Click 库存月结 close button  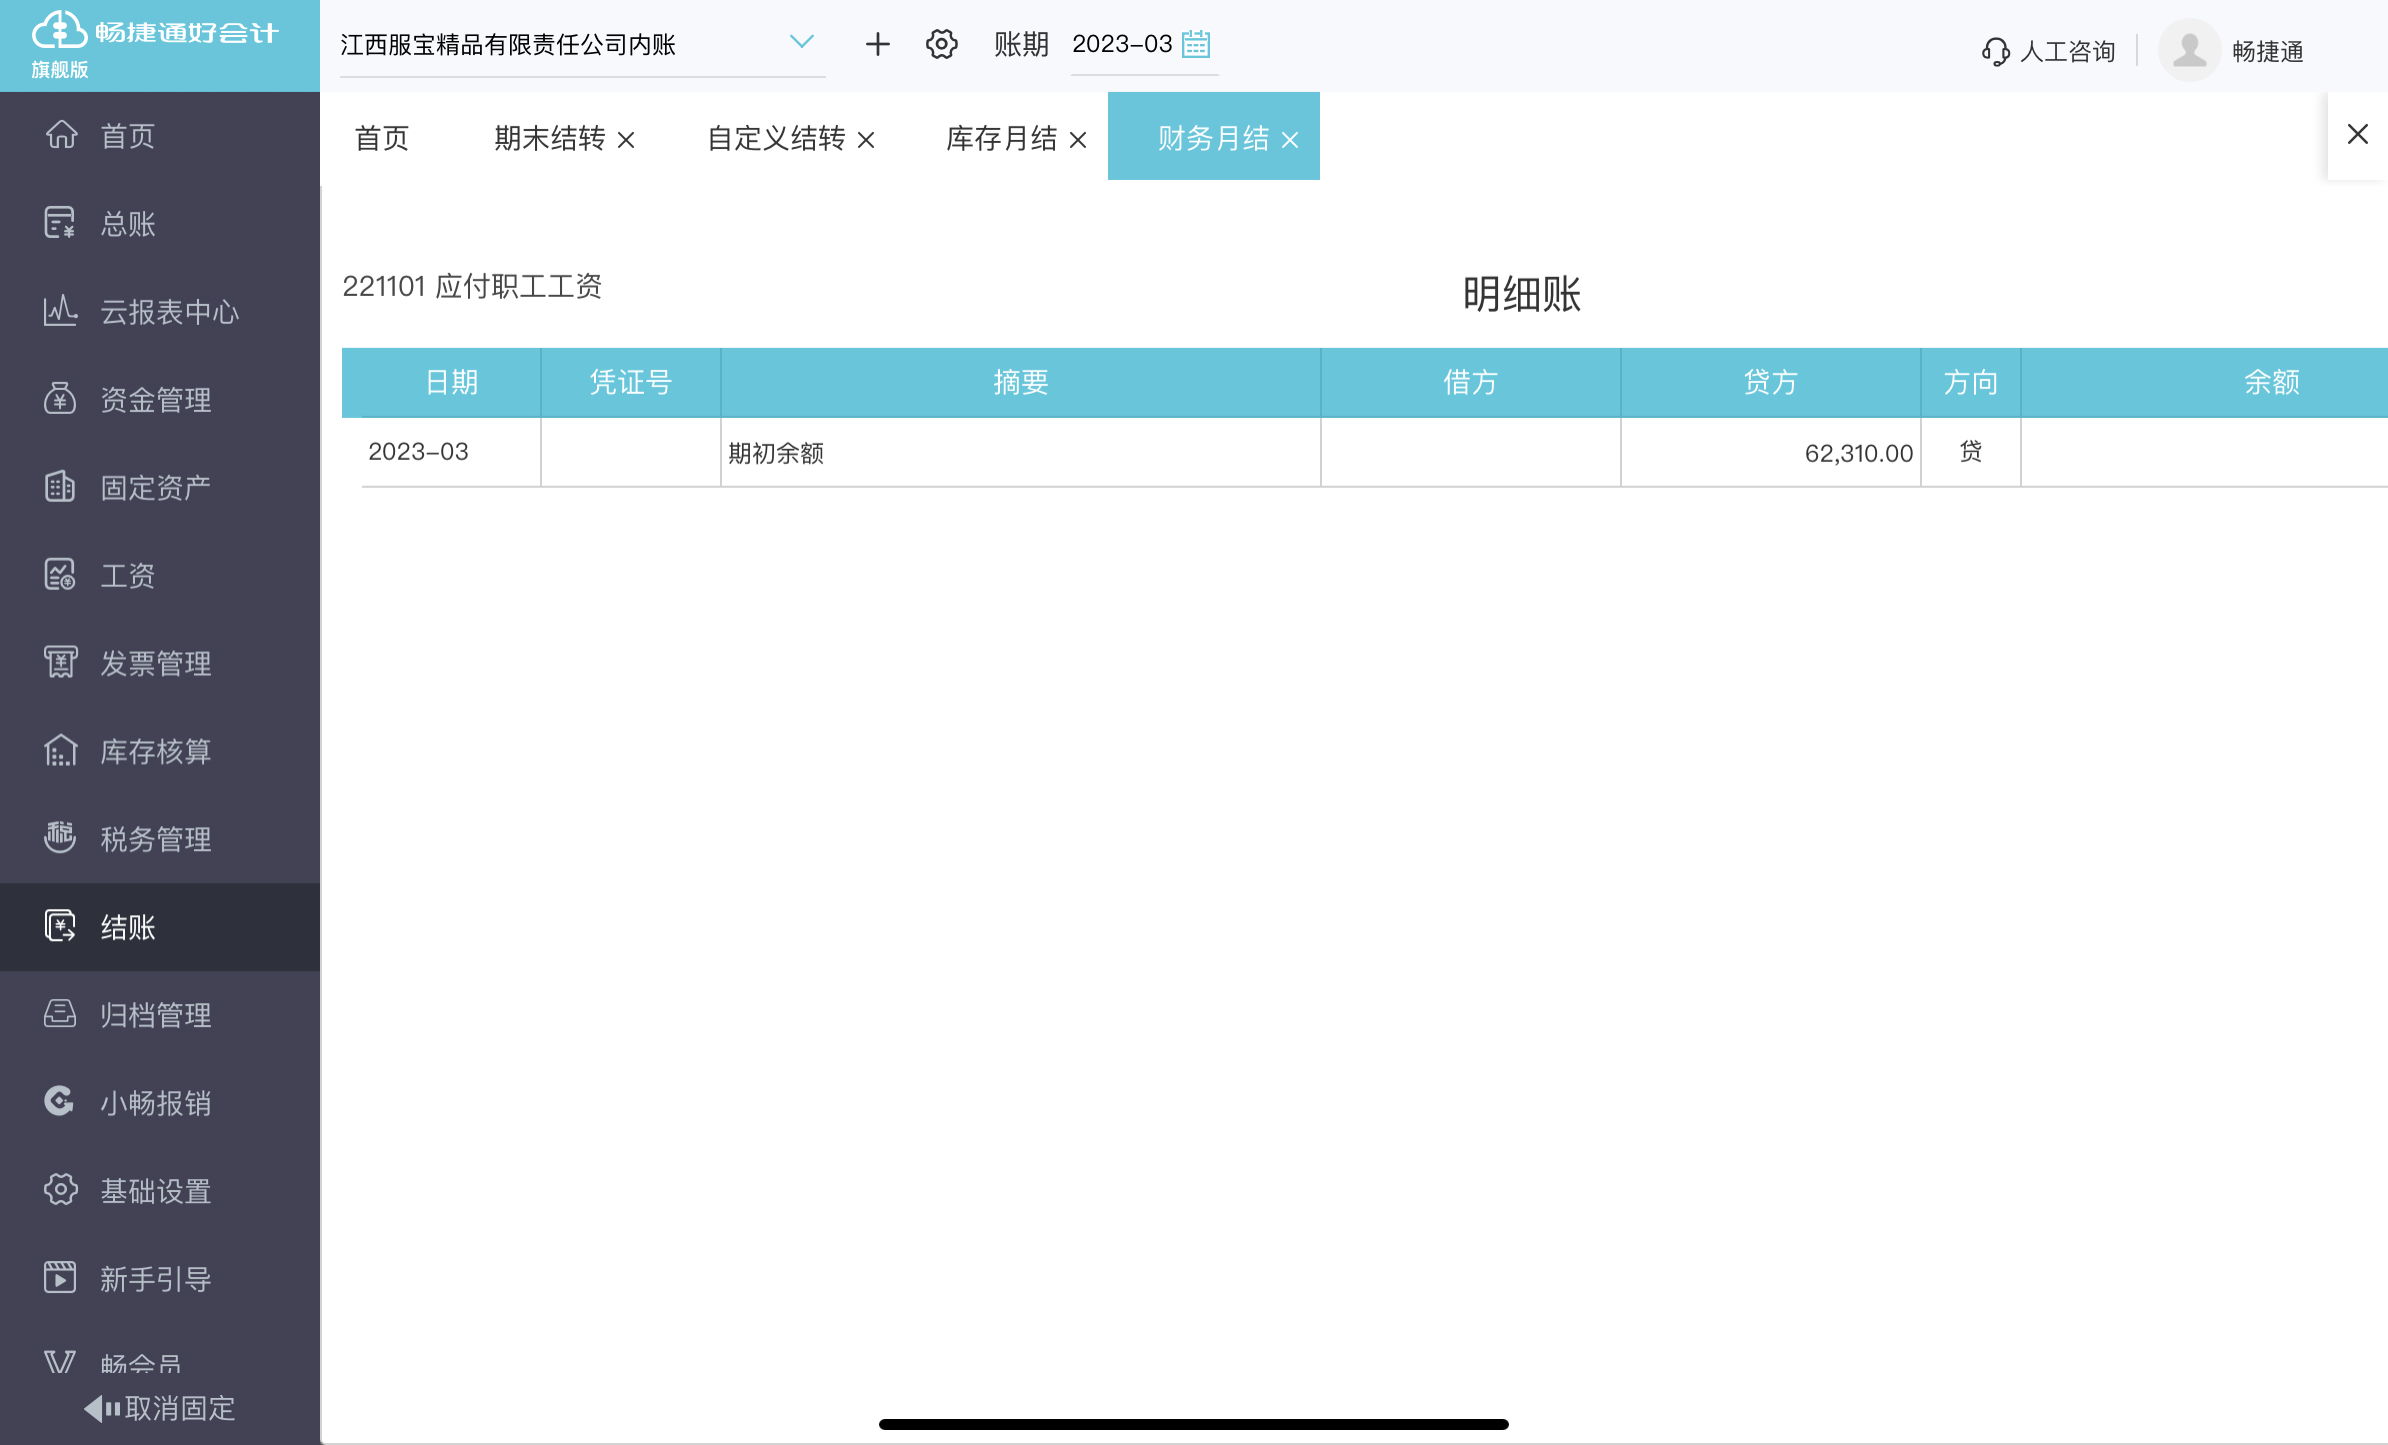coord(1078,140)
